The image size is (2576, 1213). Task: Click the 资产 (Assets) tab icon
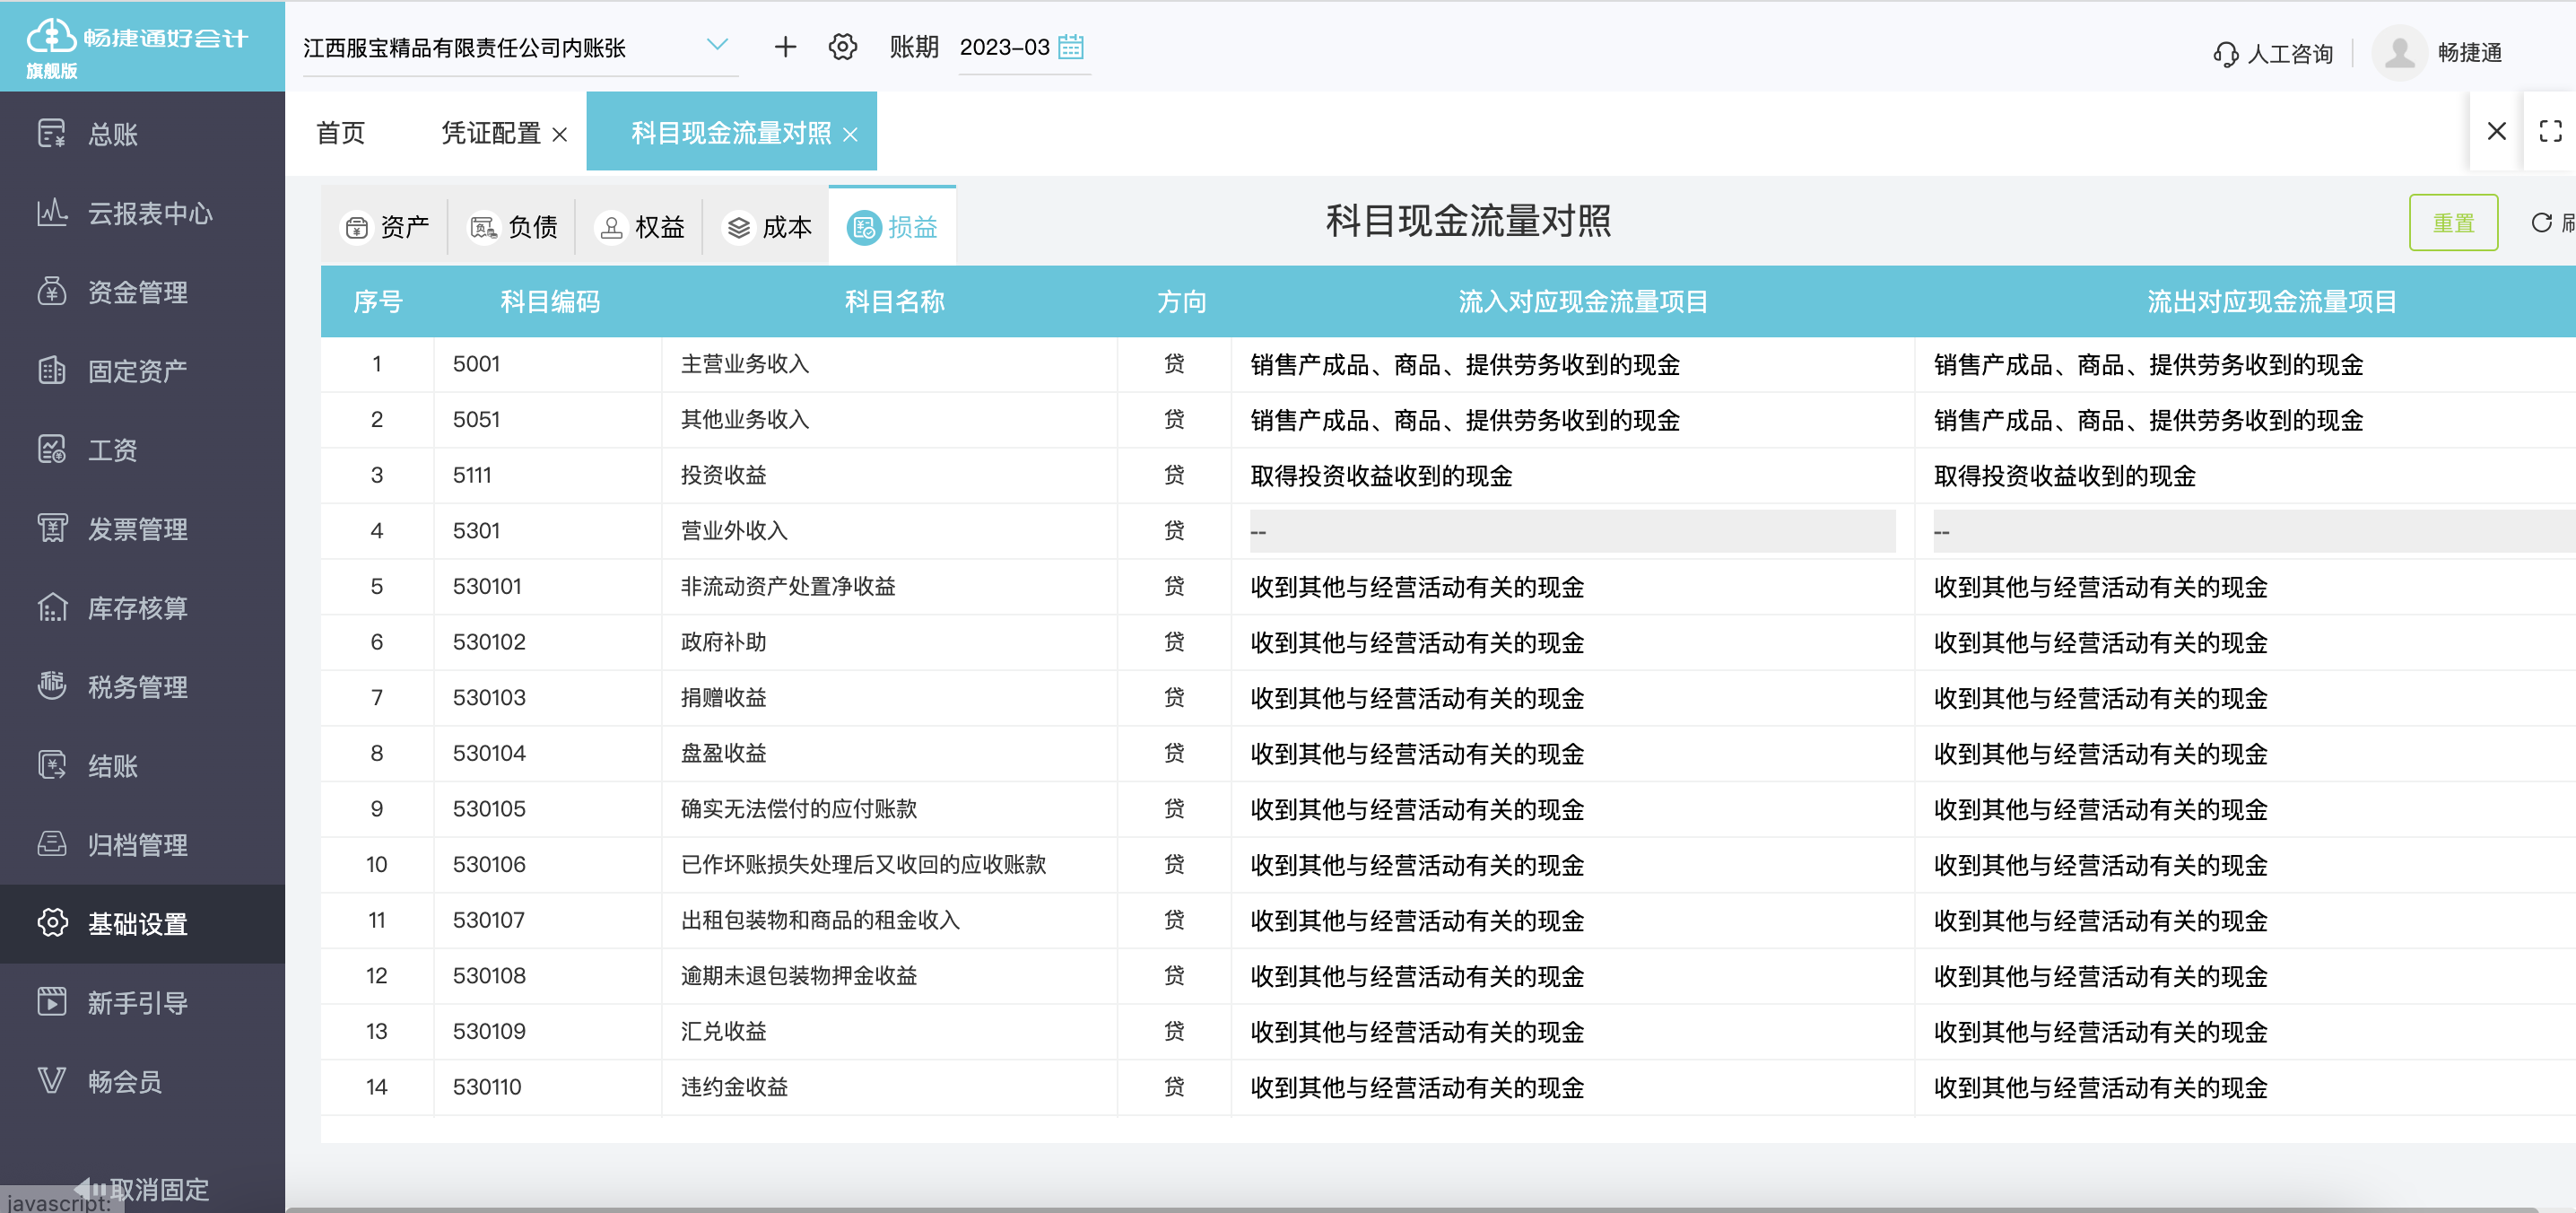pos(356,227)
